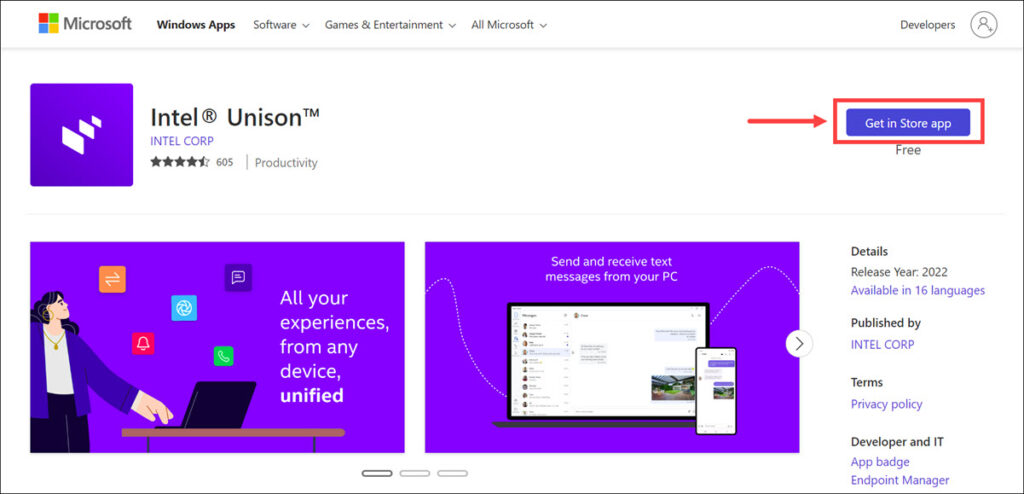
Task: Expand the Games & Entertainment dropdown
Action: (x=390, y=25)
